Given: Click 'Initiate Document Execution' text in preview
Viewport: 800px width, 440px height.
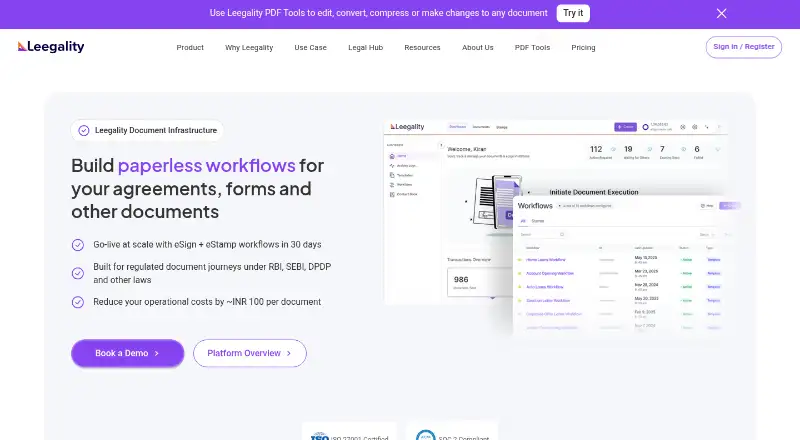Looking at the screenshot, I should point(594,192).
